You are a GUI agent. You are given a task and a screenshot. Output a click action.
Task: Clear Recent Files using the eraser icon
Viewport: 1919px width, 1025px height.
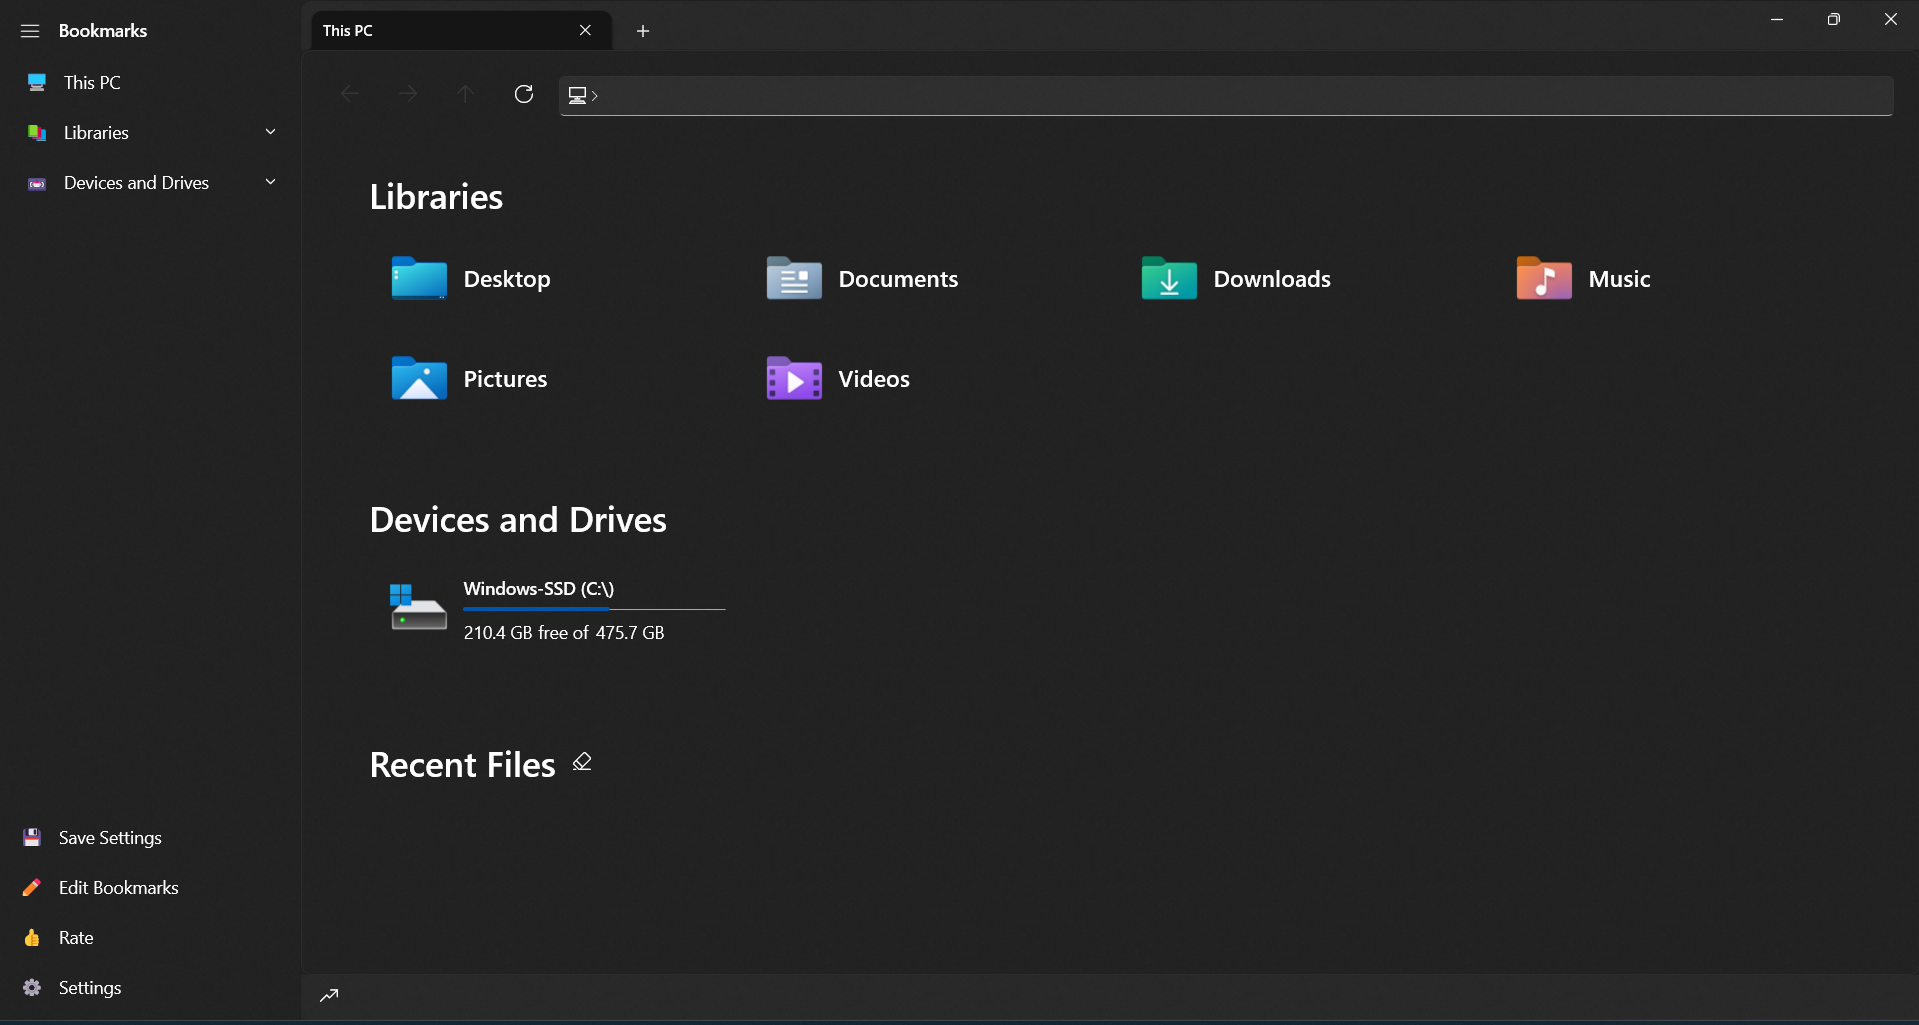click(x=581, y=762)
